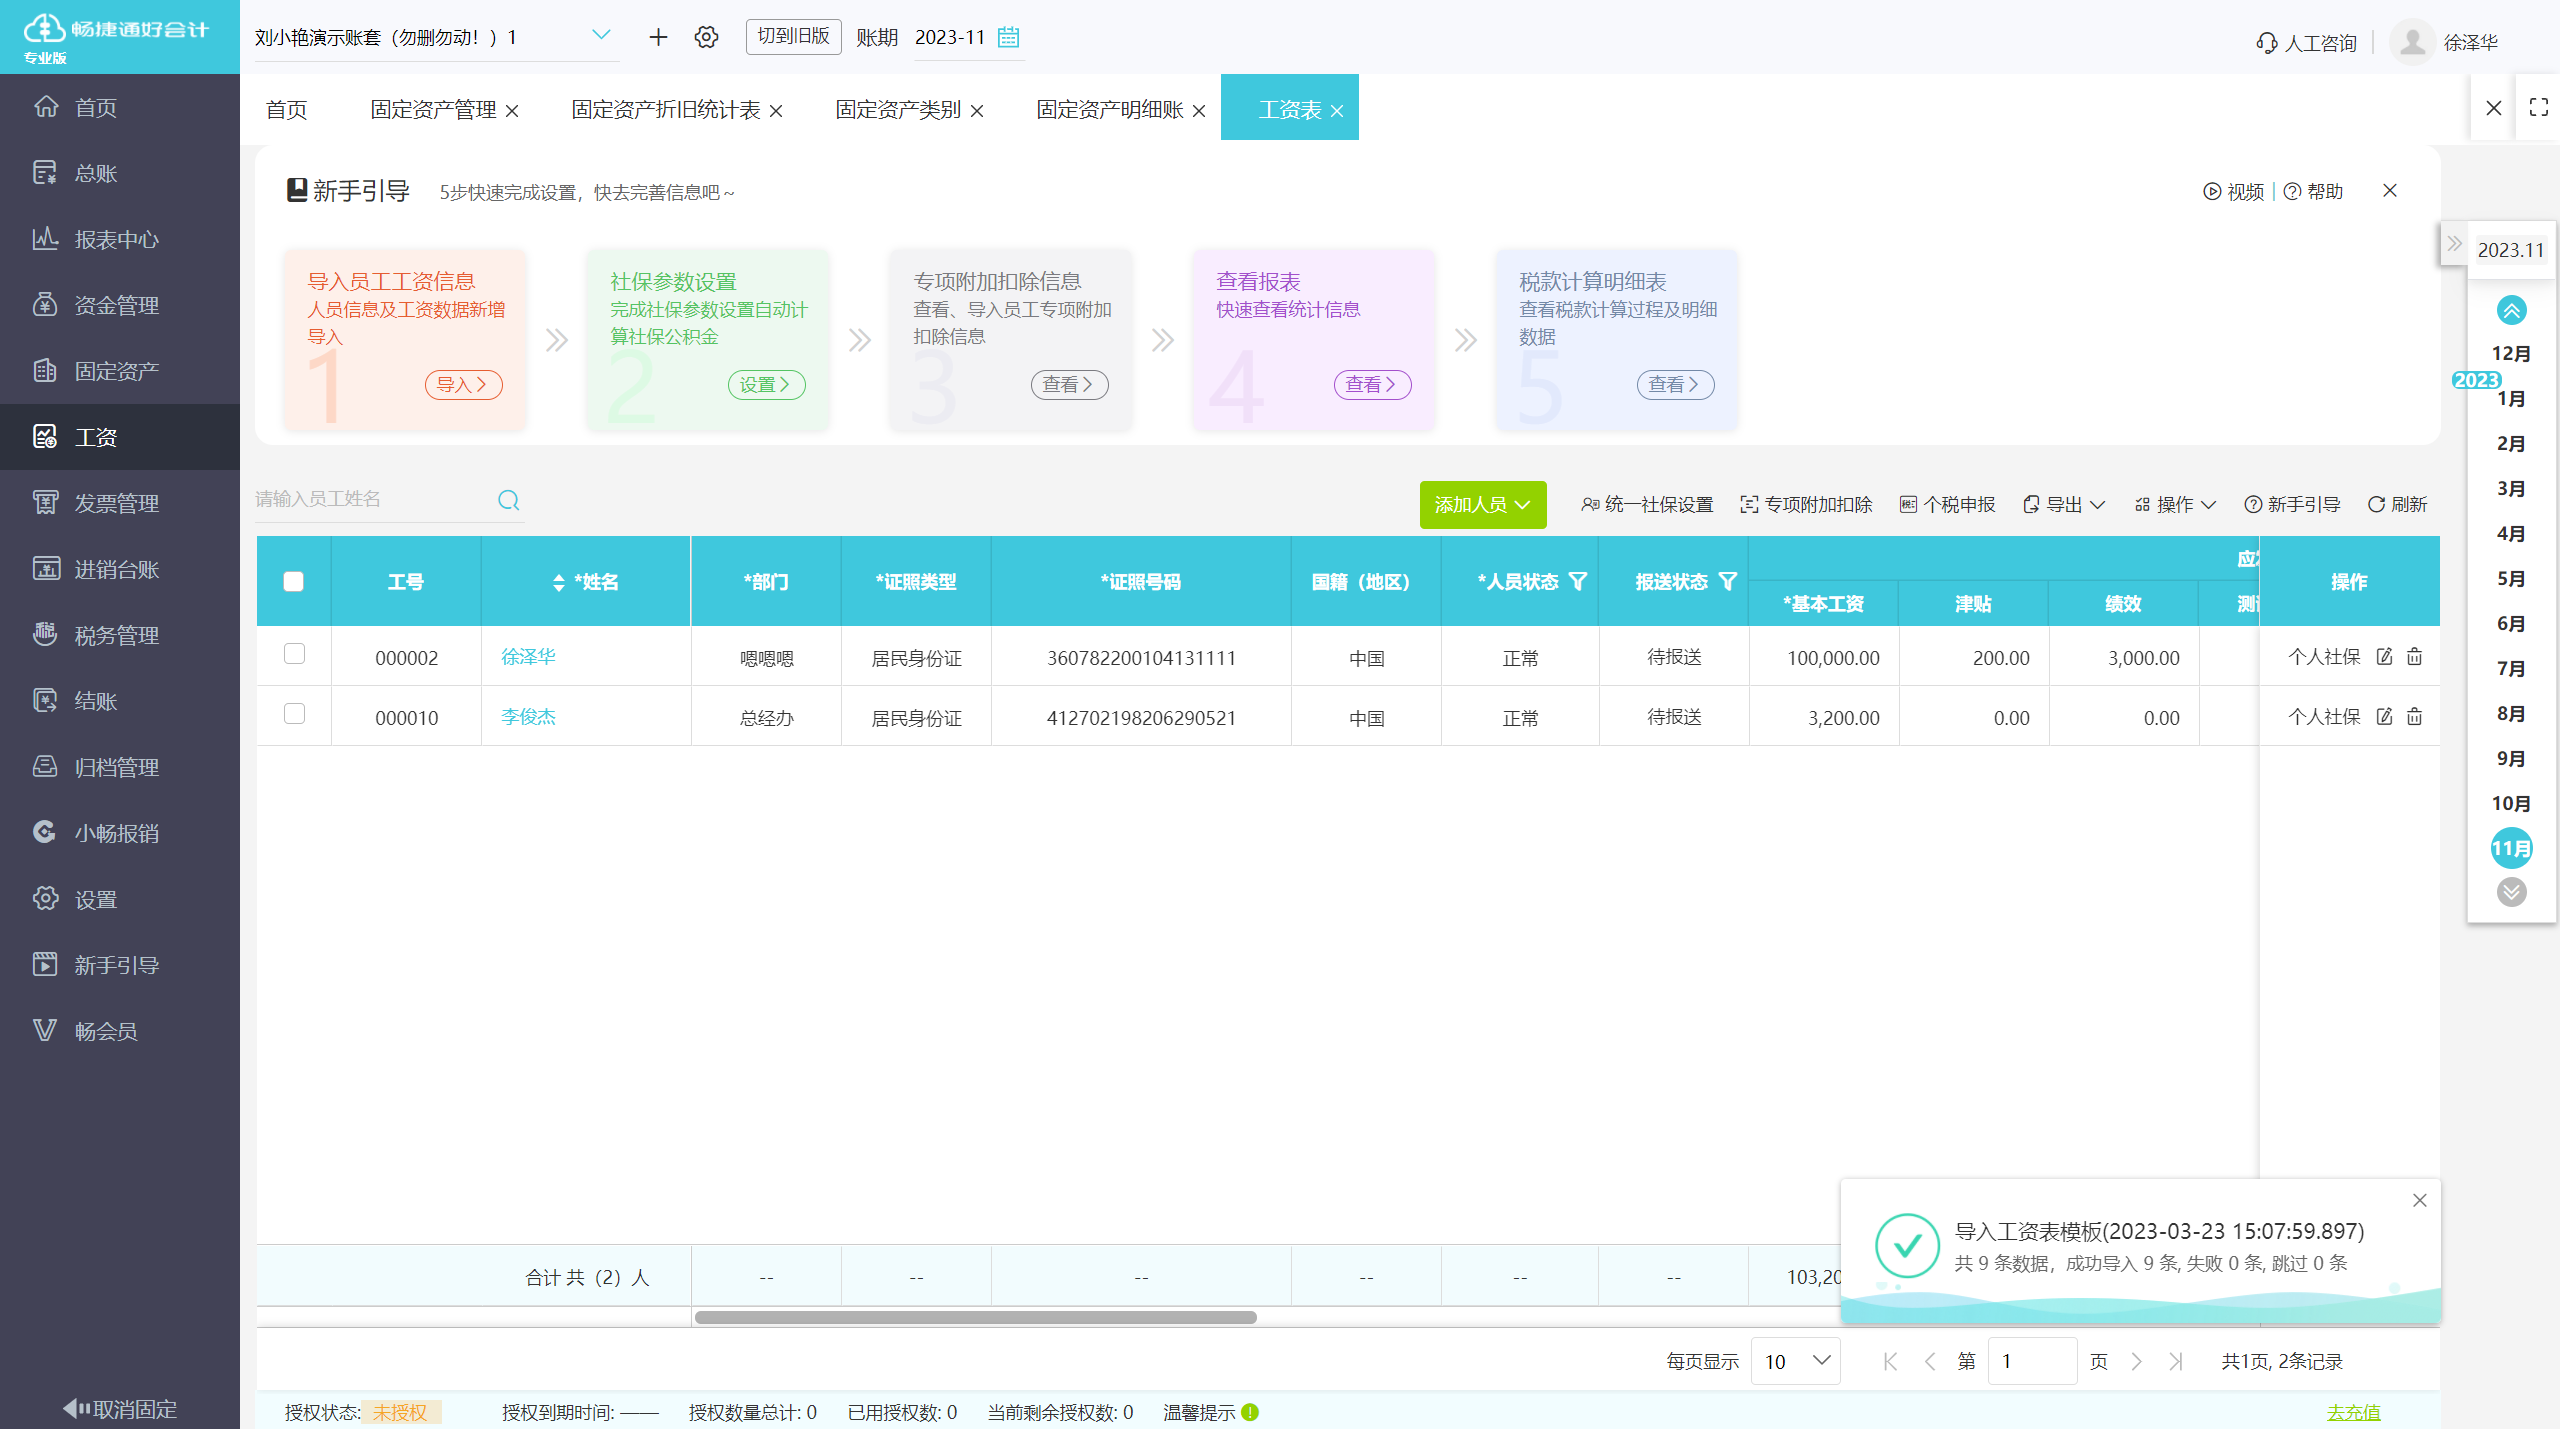Screen dimensions: 2560x1429
Task: Toggle the select-all checkbox in table header
Action: pyautogui.click(x=294, y=582)
